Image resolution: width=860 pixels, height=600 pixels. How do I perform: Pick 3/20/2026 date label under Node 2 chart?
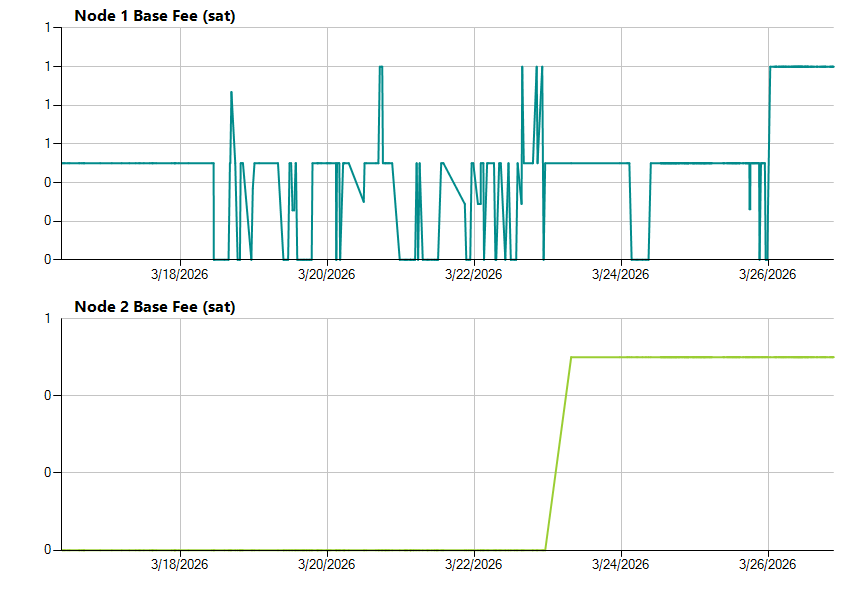point(327,565)
